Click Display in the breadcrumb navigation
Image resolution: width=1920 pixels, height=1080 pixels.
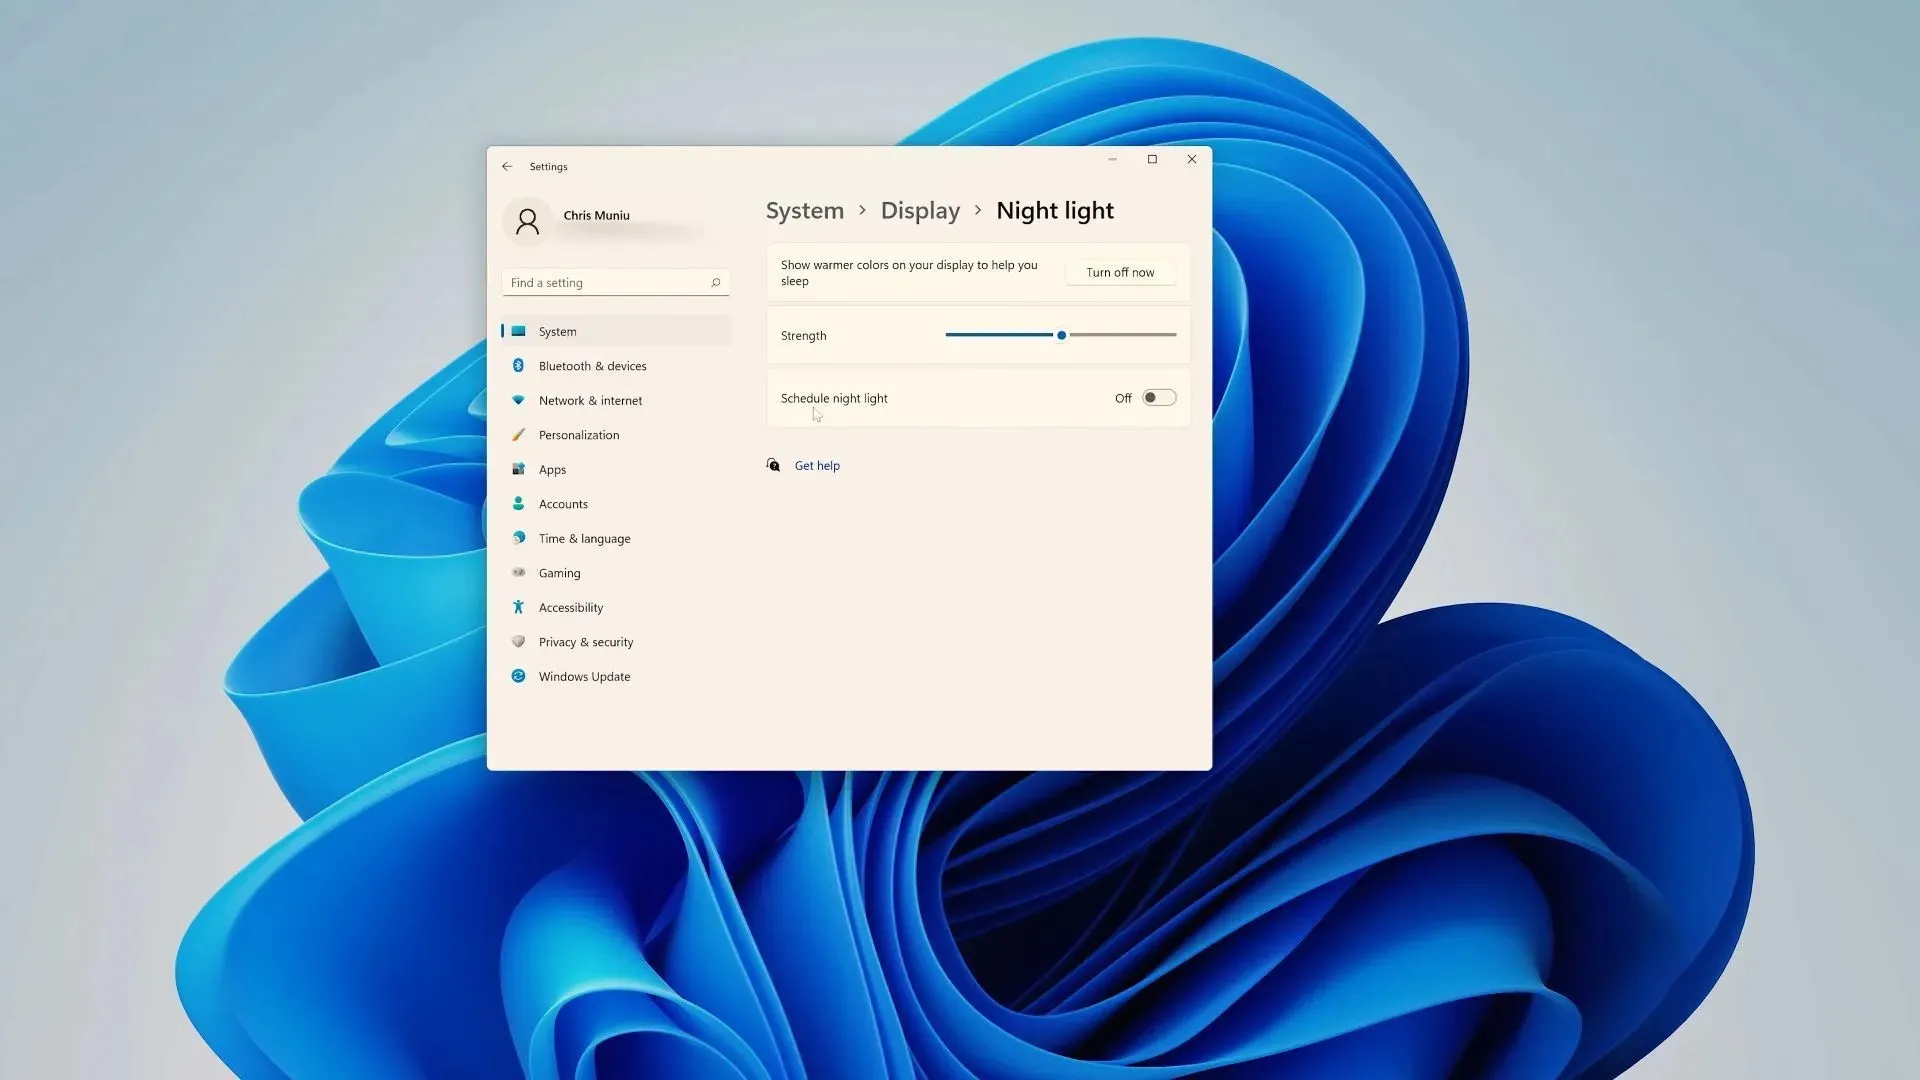[919, 210]
